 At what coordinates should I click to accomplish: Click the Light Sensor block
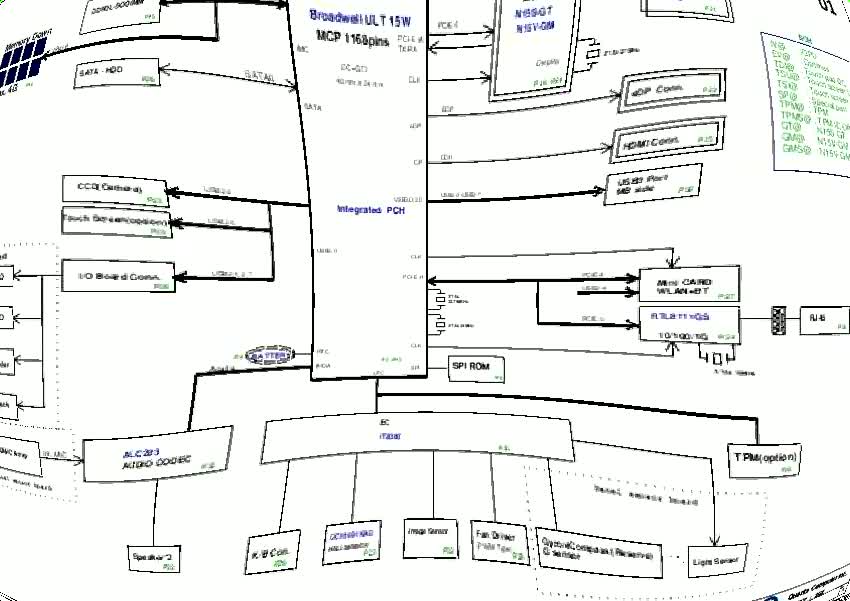pos(717,562)
